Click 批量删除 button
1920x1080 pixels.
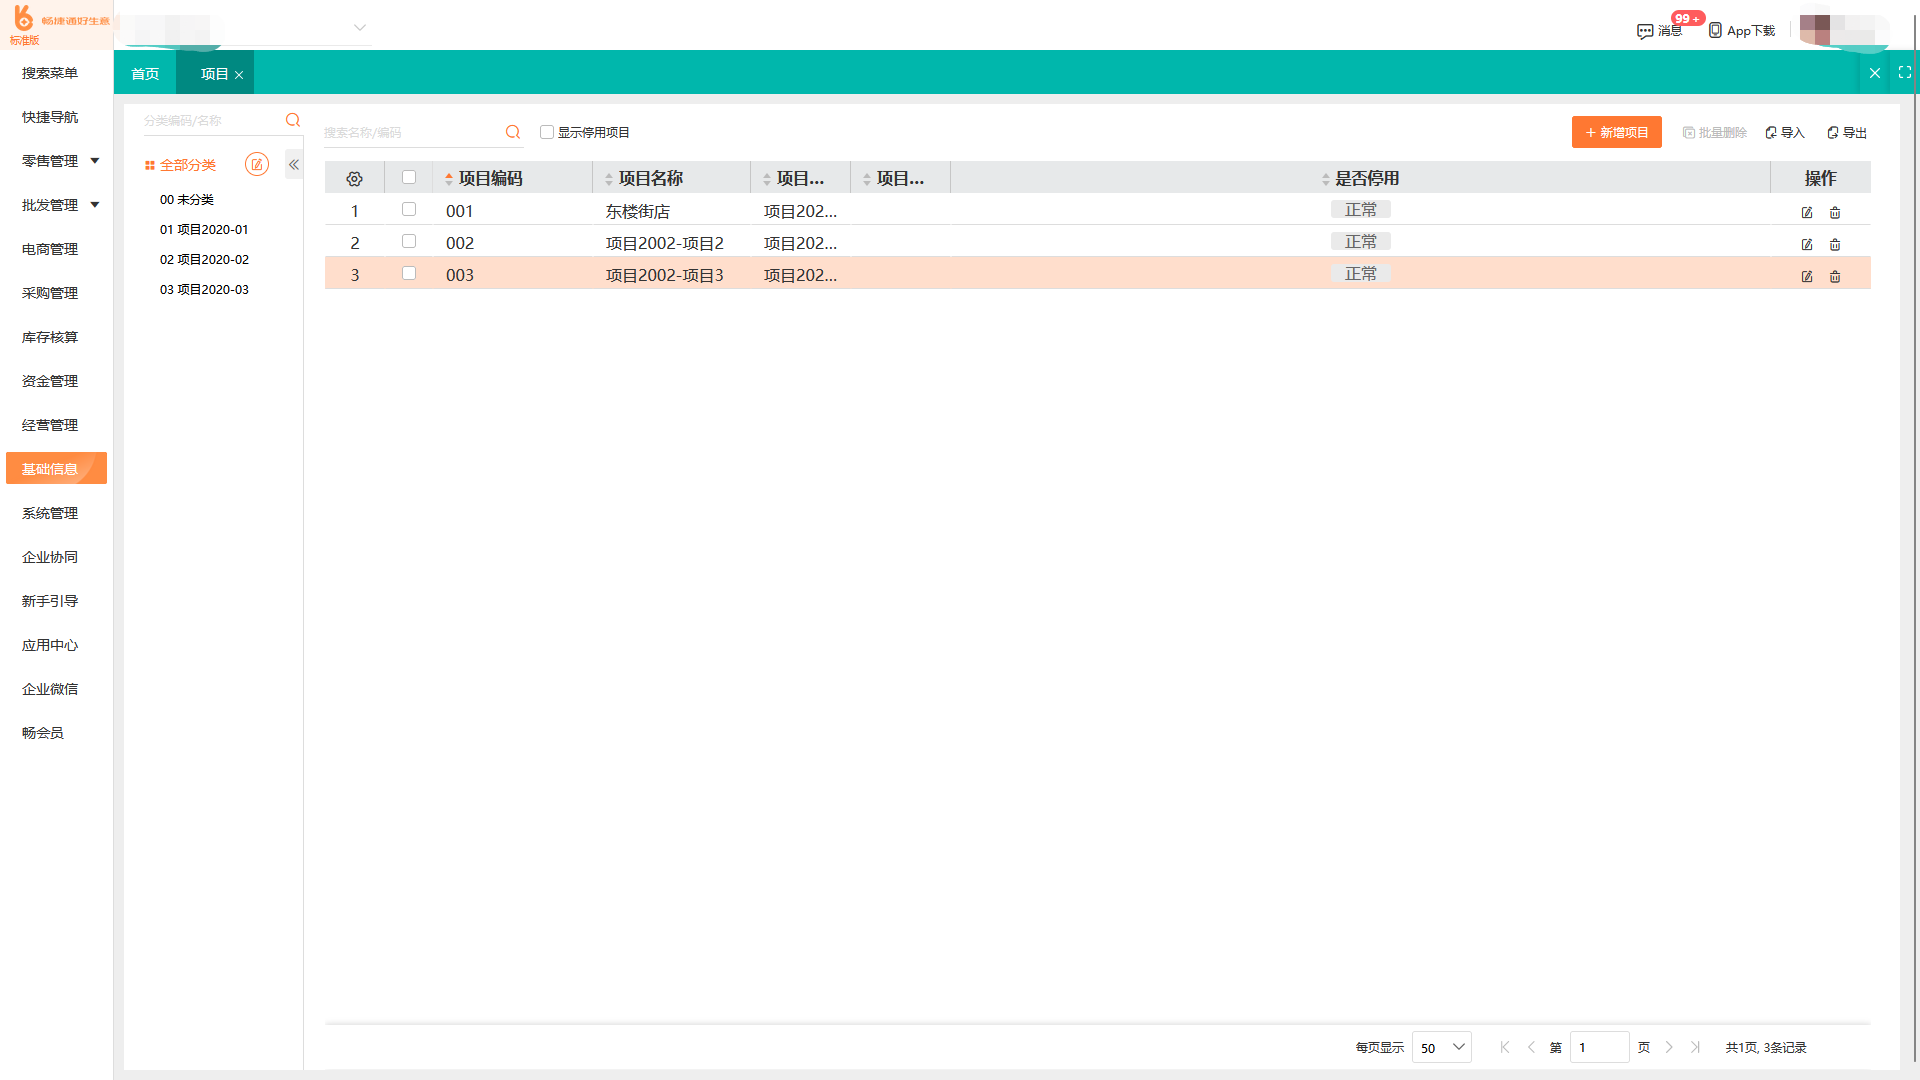pos(1710,132)
